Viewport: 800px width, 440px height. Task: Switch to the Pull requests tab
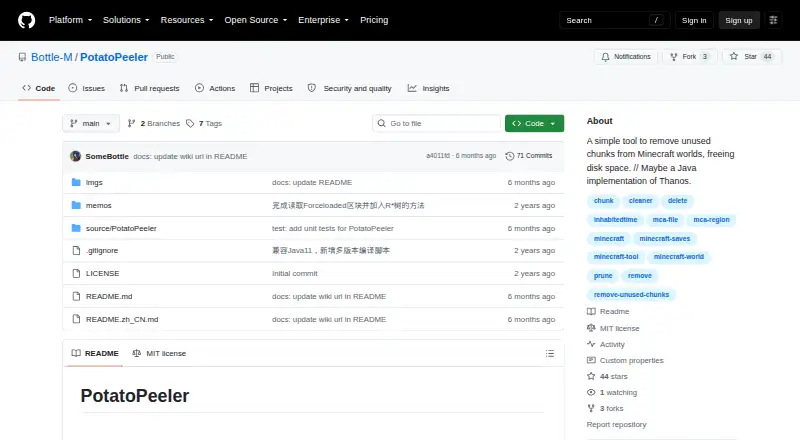(149, 88)
